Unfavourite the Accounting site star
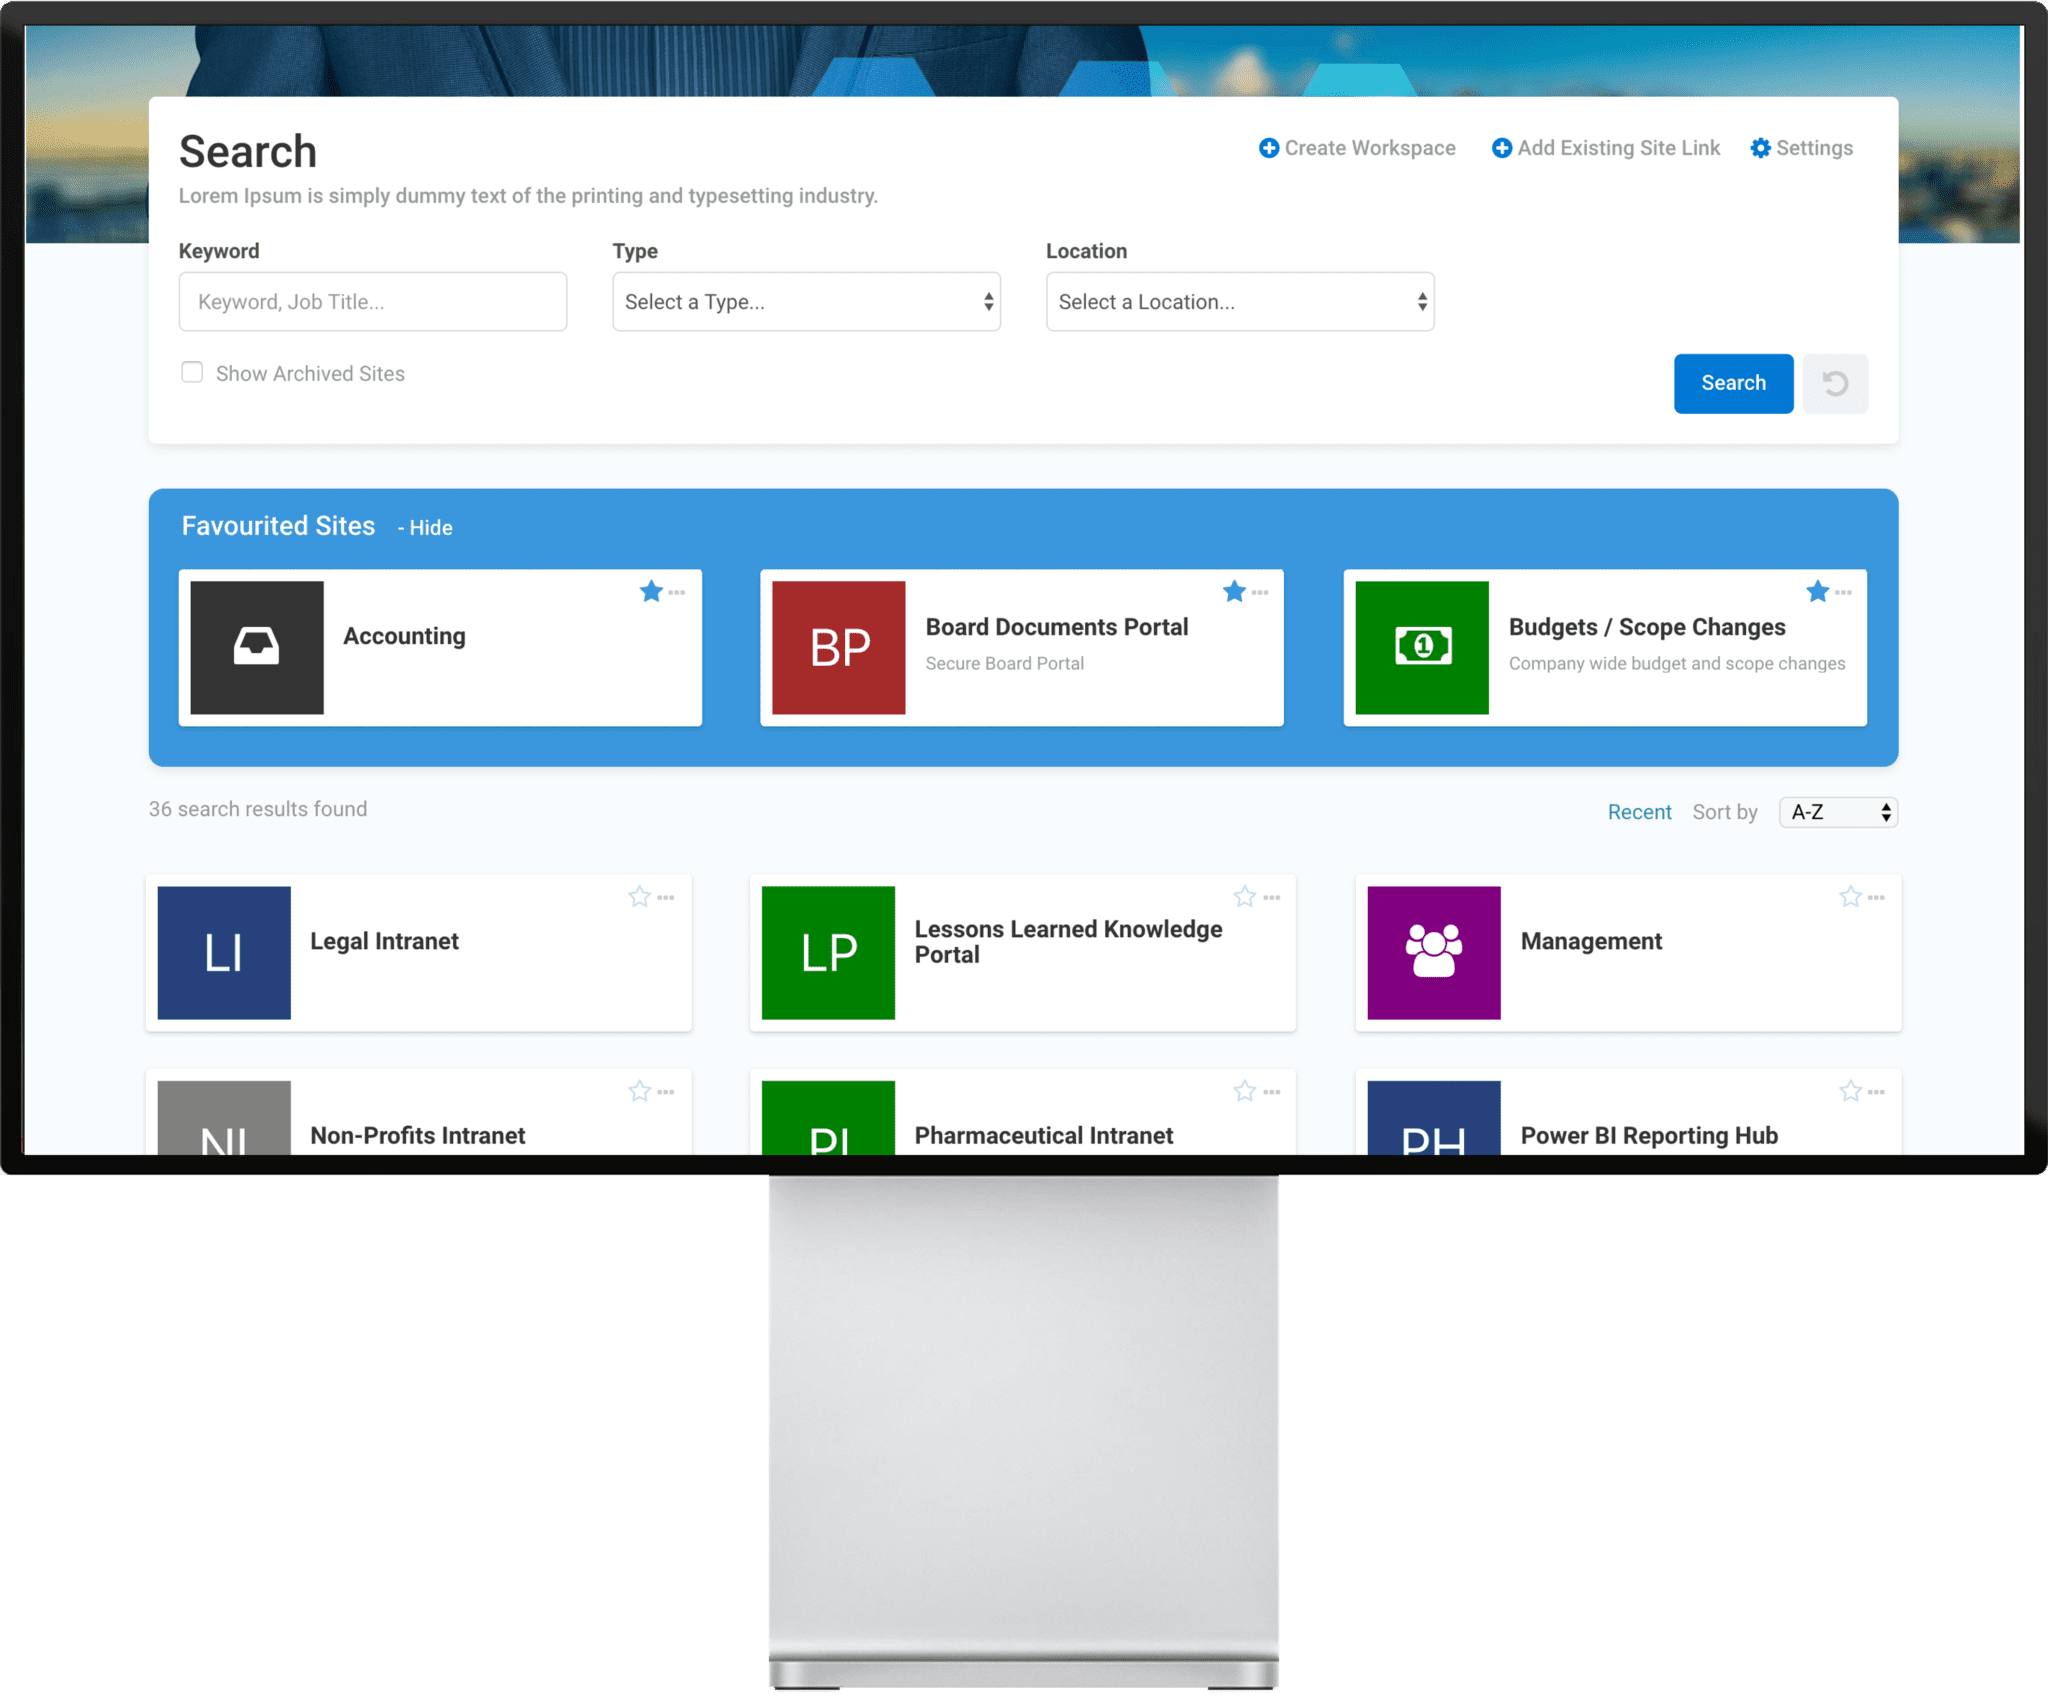 [x=651, y=592]
